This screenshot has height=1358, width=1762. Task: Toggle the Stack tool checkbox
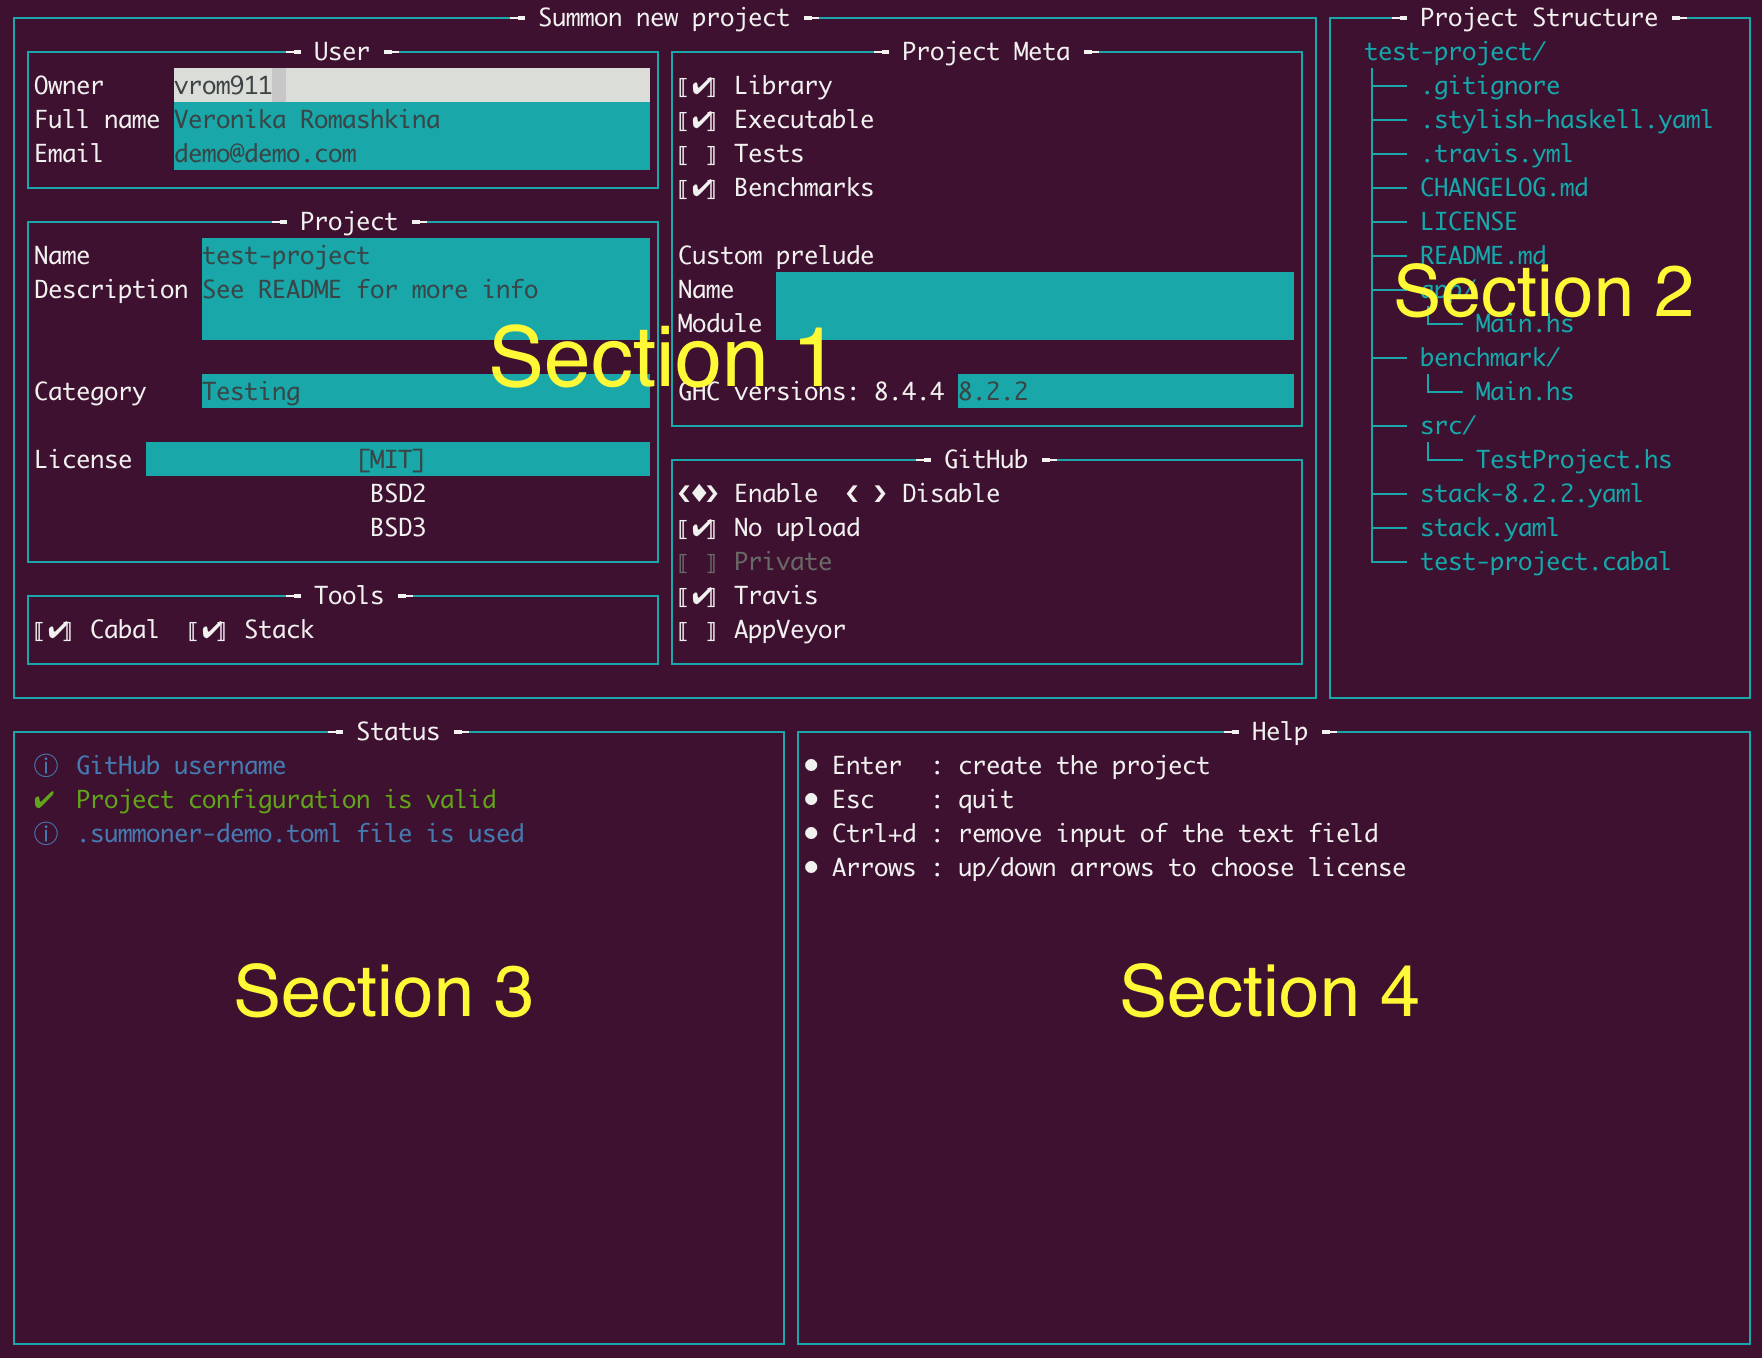[x=208, y=631]
